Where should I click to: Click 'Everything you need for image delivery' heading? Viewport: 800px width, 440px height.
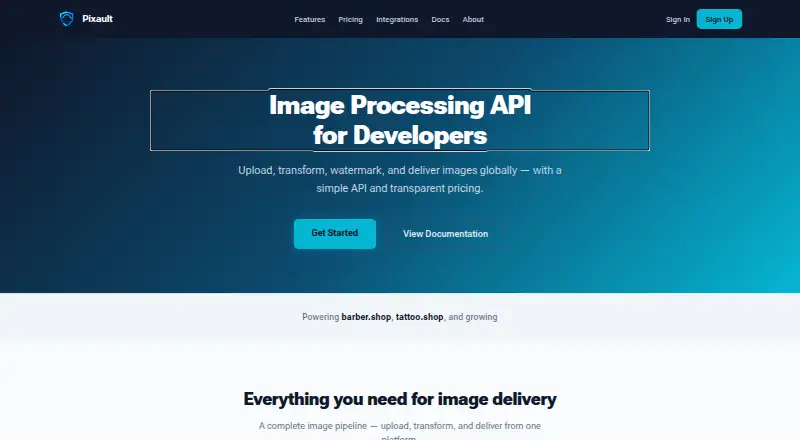click(400, 399)
